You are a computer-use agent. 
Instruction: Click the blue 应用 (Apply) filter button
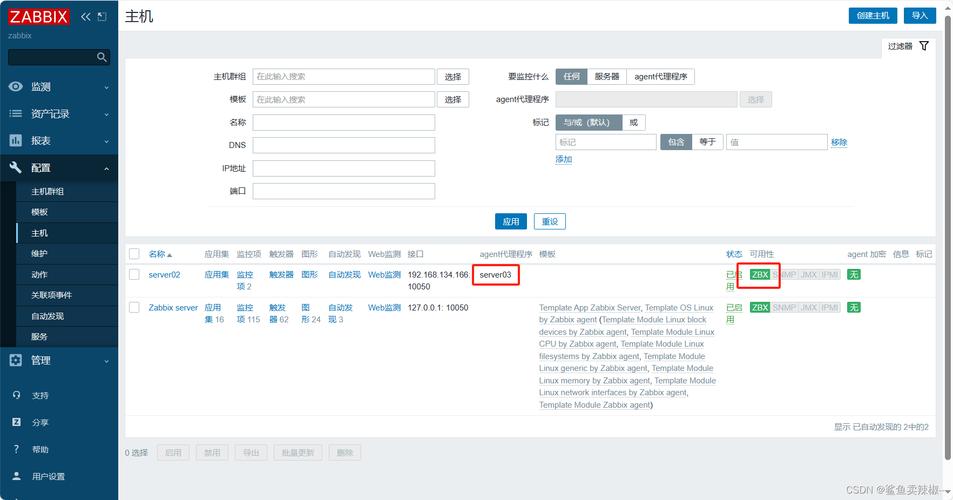(x=510, y=221)
